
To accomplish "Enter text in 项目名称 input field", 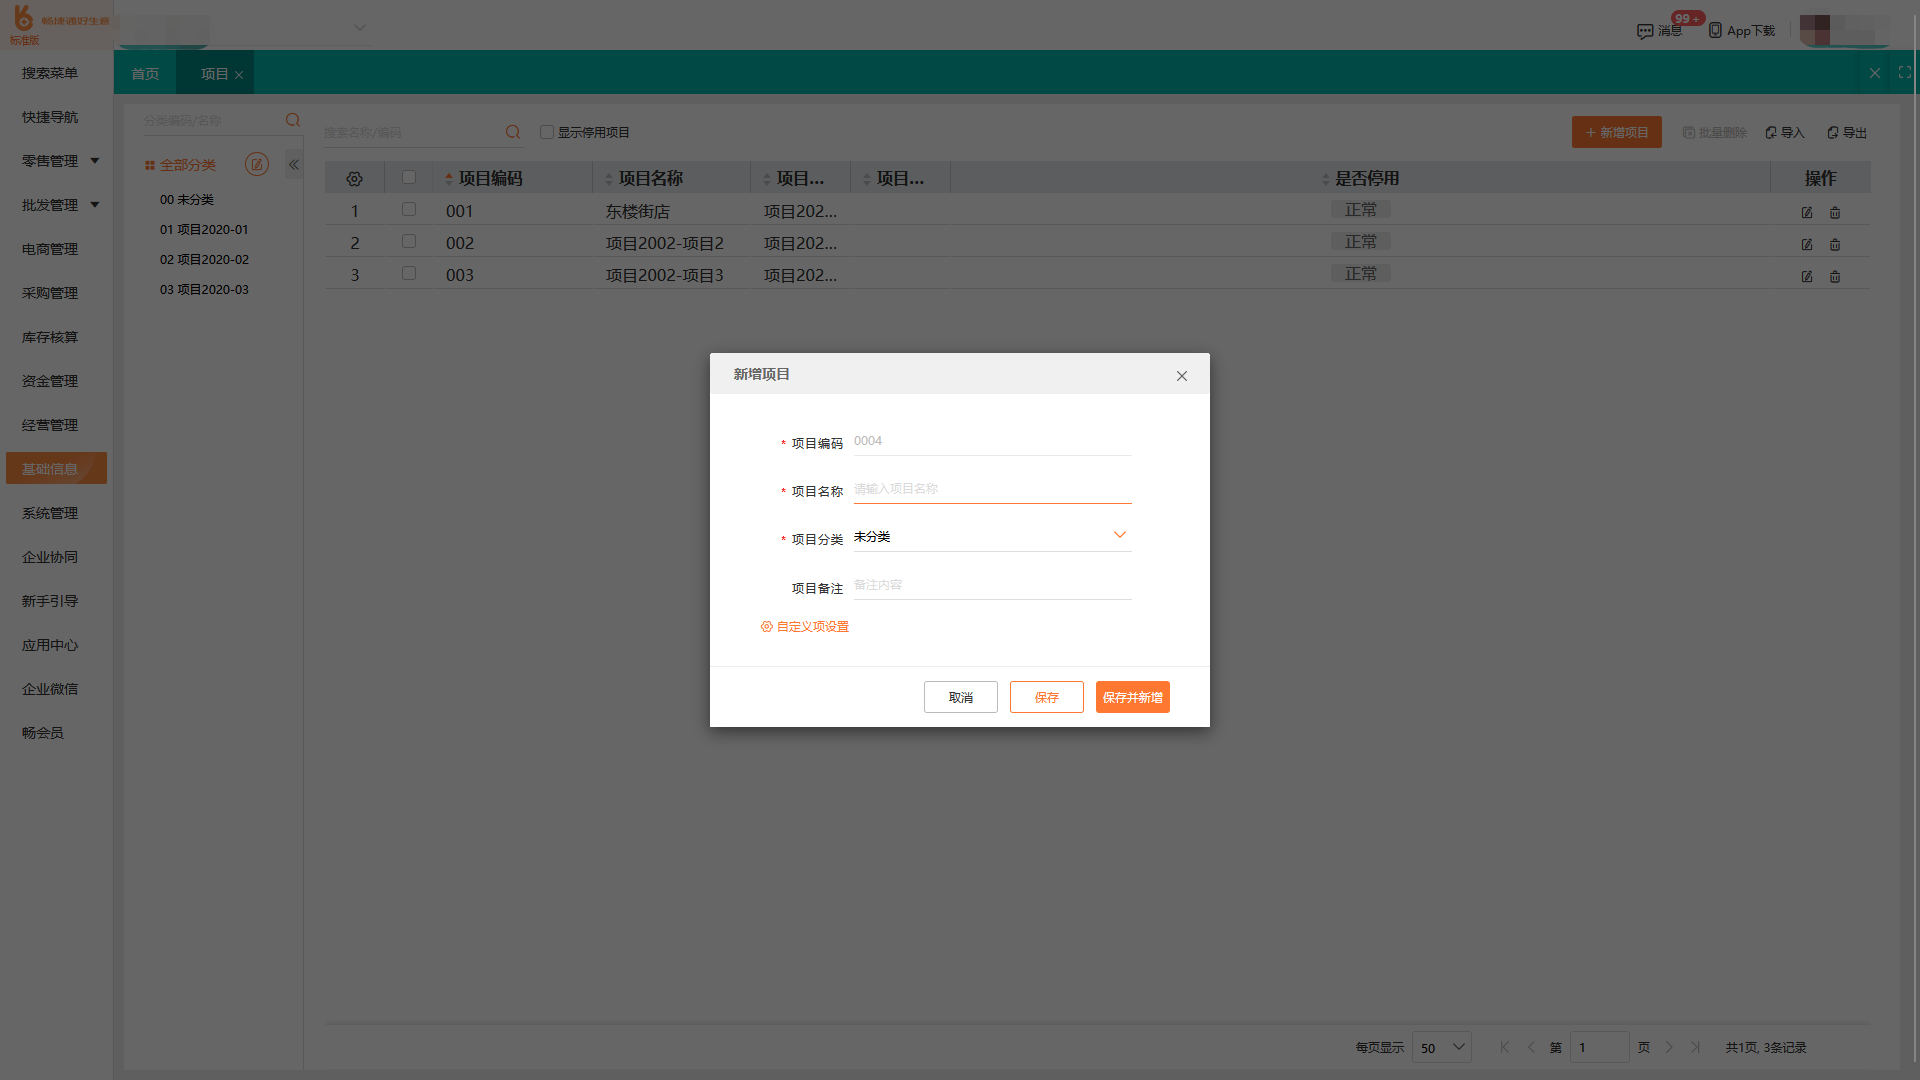I will tap(992, 489).
